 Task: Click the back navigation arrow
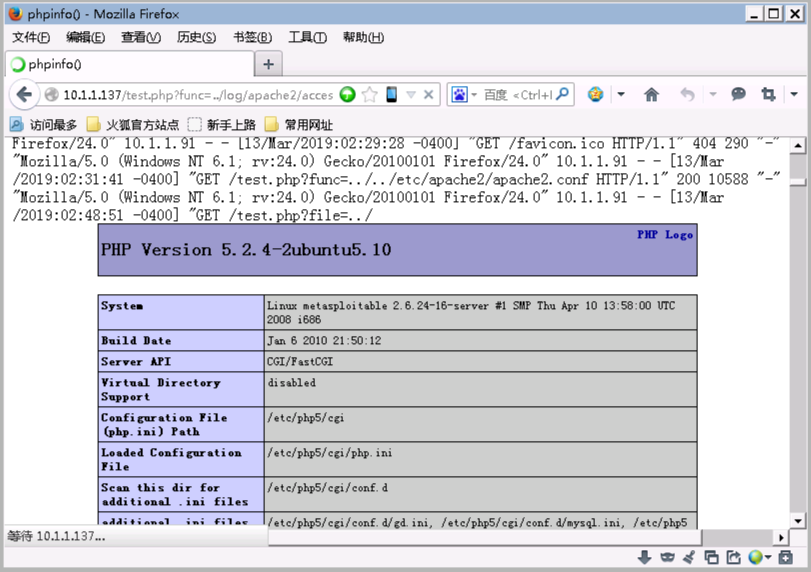coord(24,95)
